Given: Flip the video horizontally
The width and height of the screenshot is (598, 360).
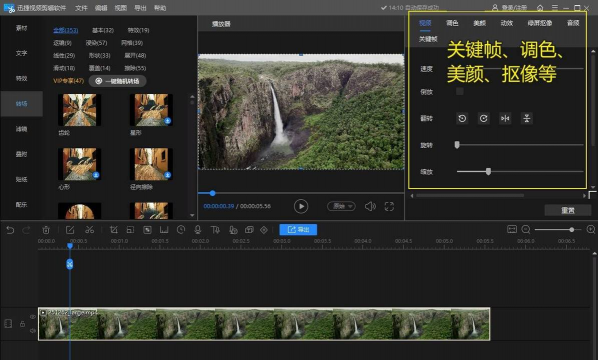Looking at the screenshot, I should pyautogui.click(x=505, y=119).
